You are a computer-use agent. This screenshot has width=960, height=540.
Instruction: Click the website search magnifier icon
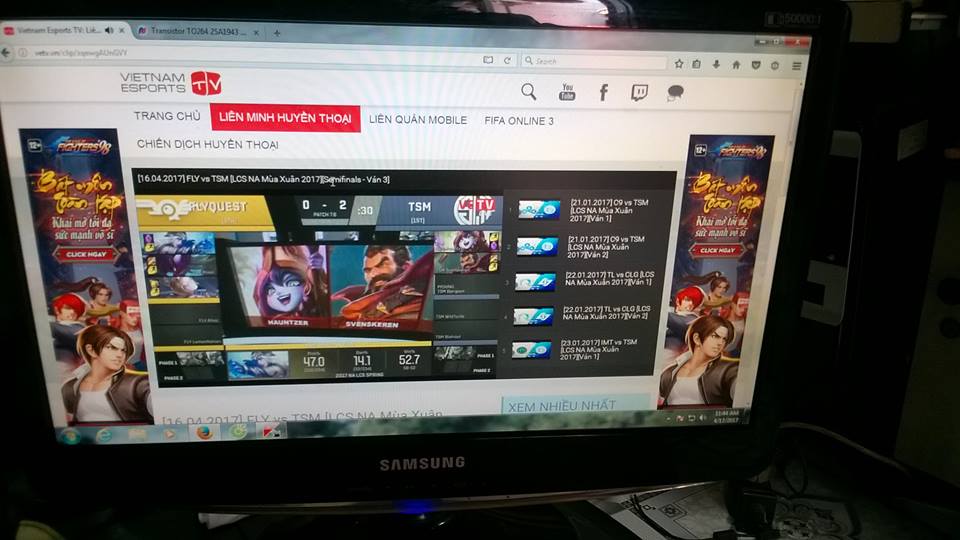pyautogui.click(x=528, y=92)
